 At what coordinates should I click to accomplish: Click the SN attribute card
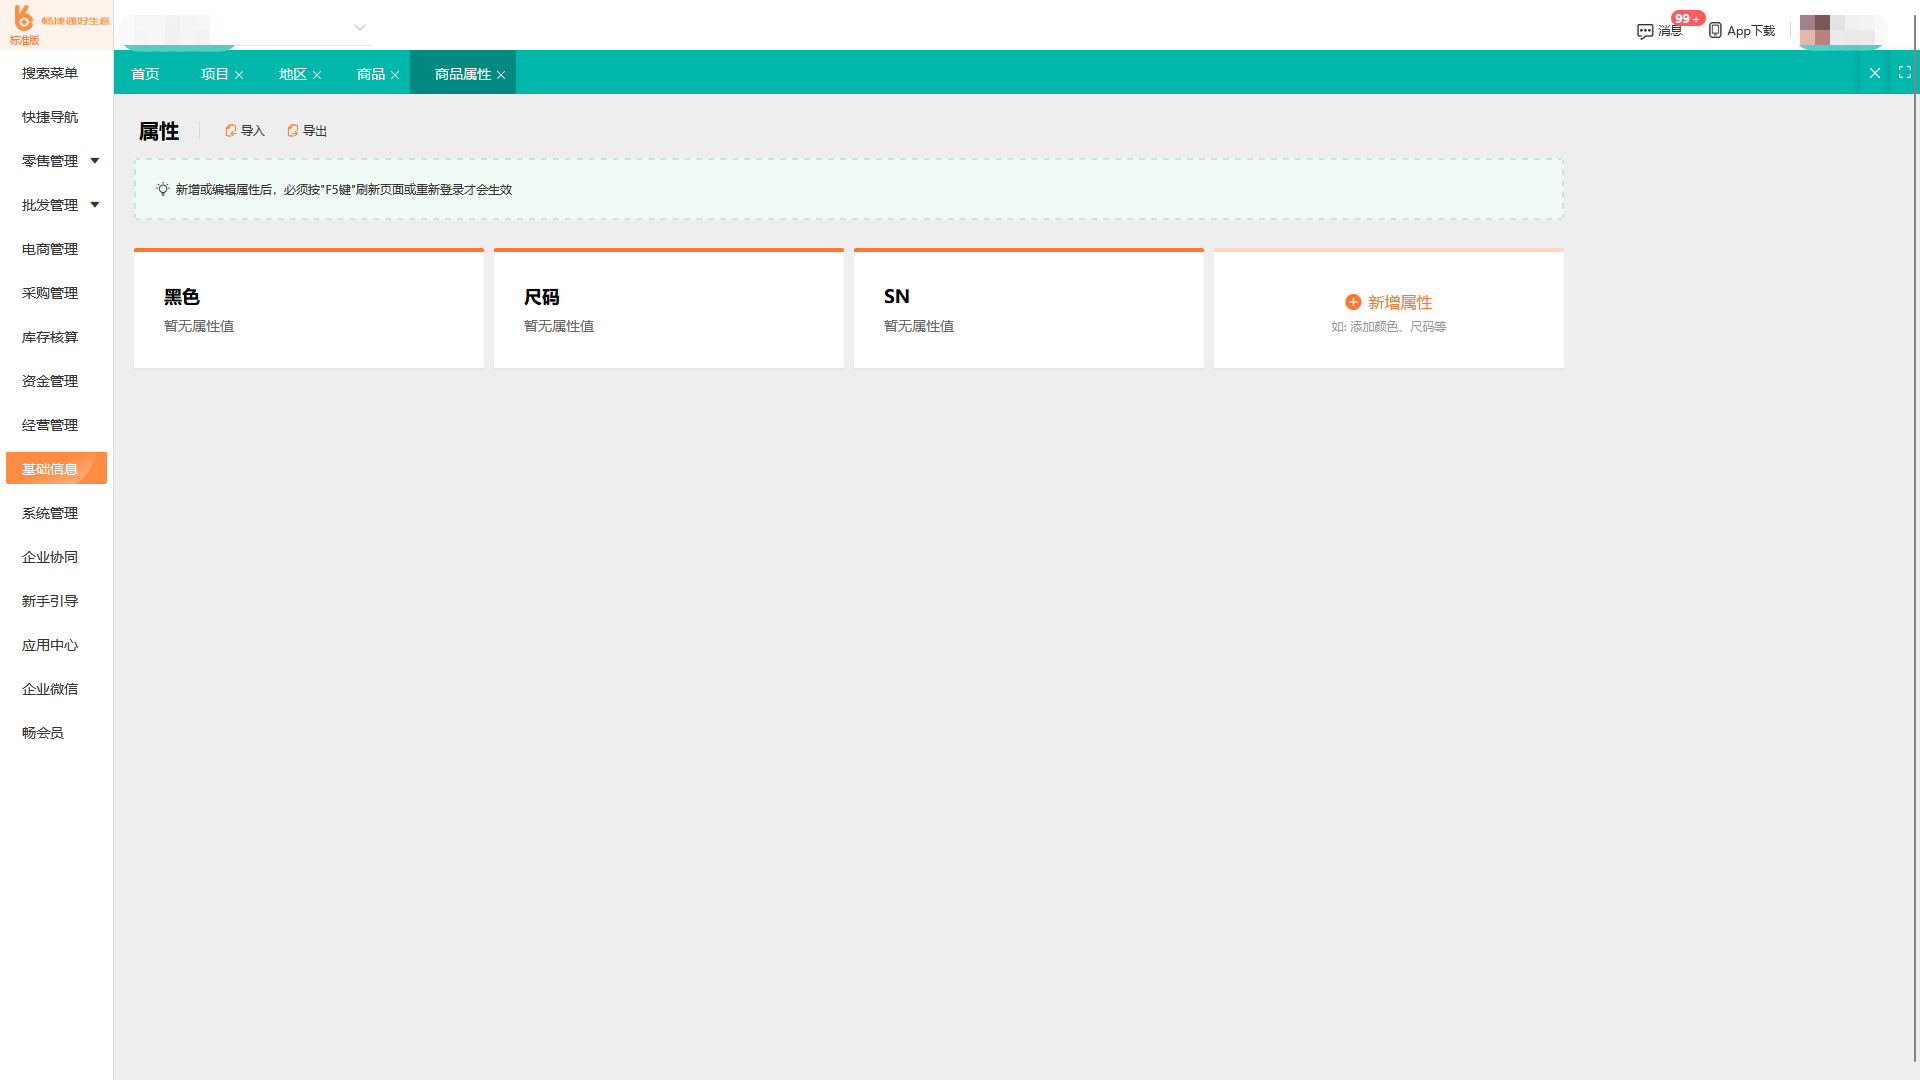1029,307
